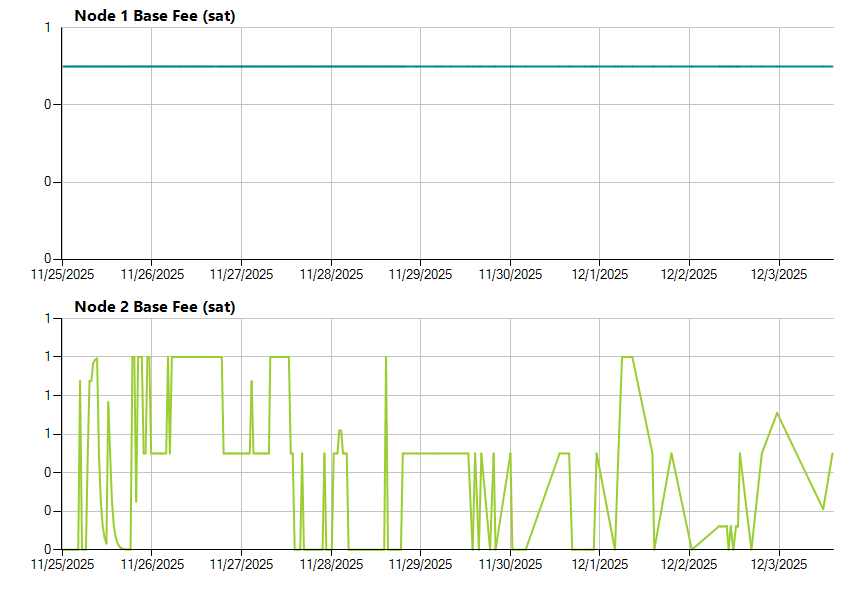Viewport: 860px width, 600px height.
Task: Select the 11/27/2025 label on Node 1 axis
Action: coord(241,273)
